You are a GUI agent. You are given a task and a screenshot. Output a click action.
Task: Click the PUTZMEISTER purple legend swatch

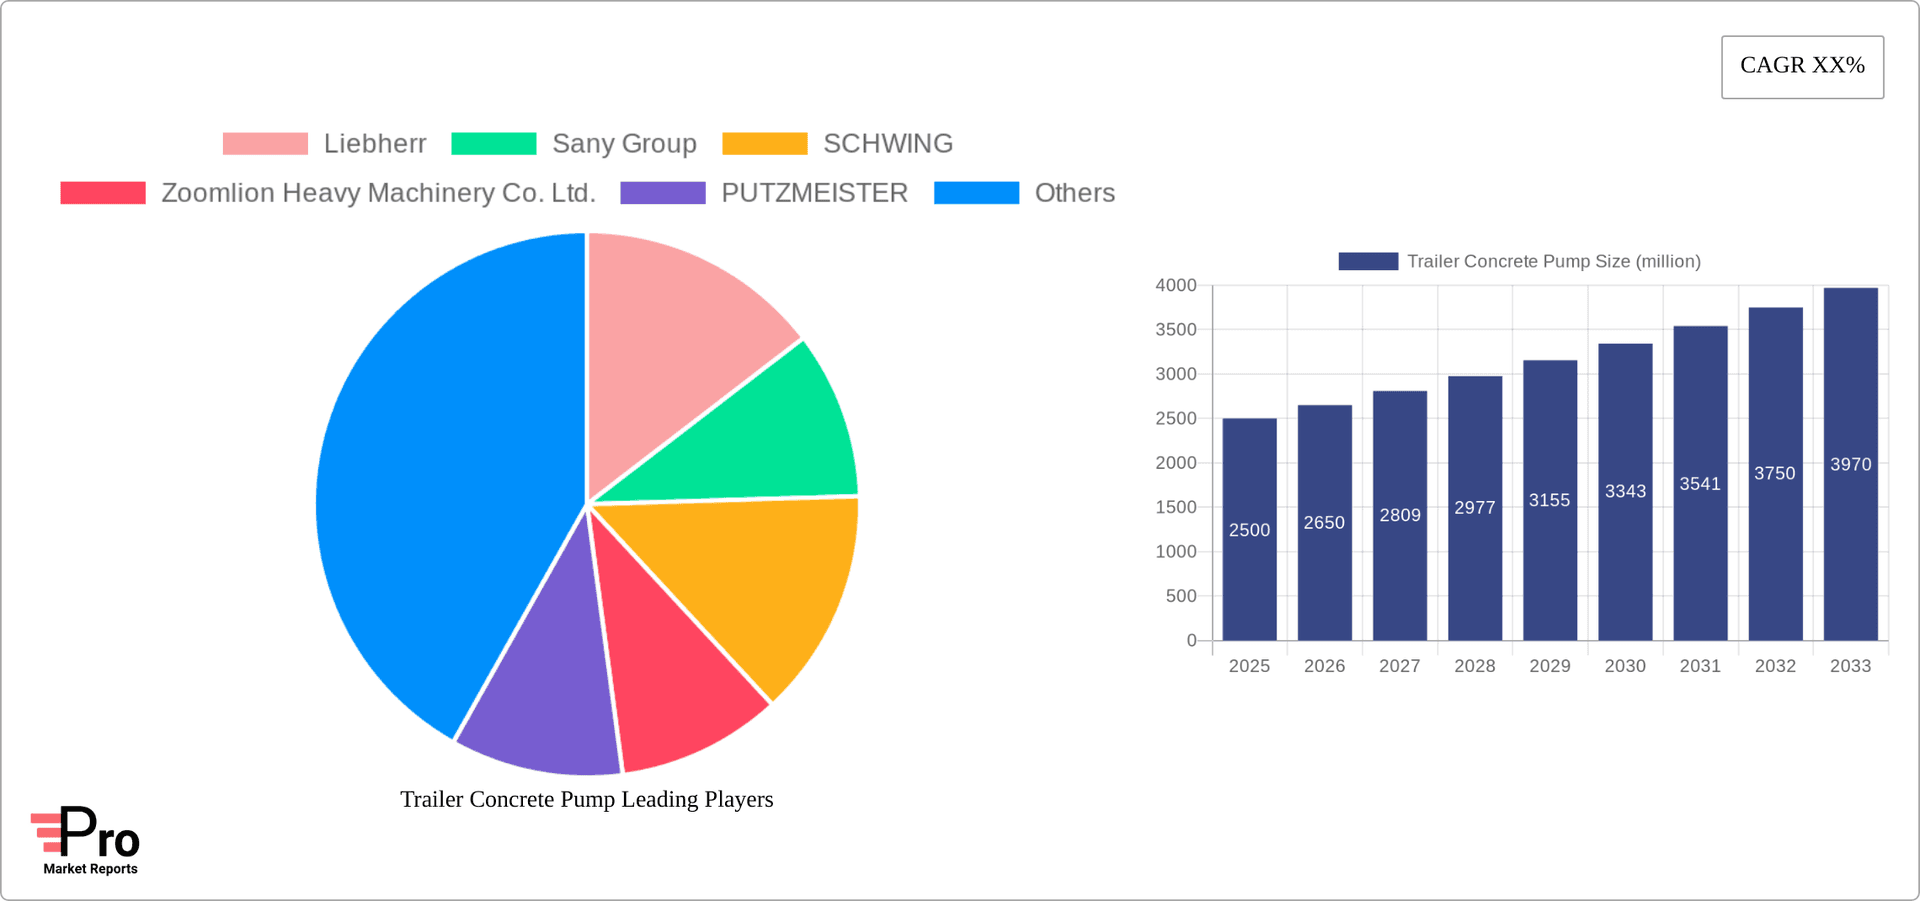click(x=664, y=192)
